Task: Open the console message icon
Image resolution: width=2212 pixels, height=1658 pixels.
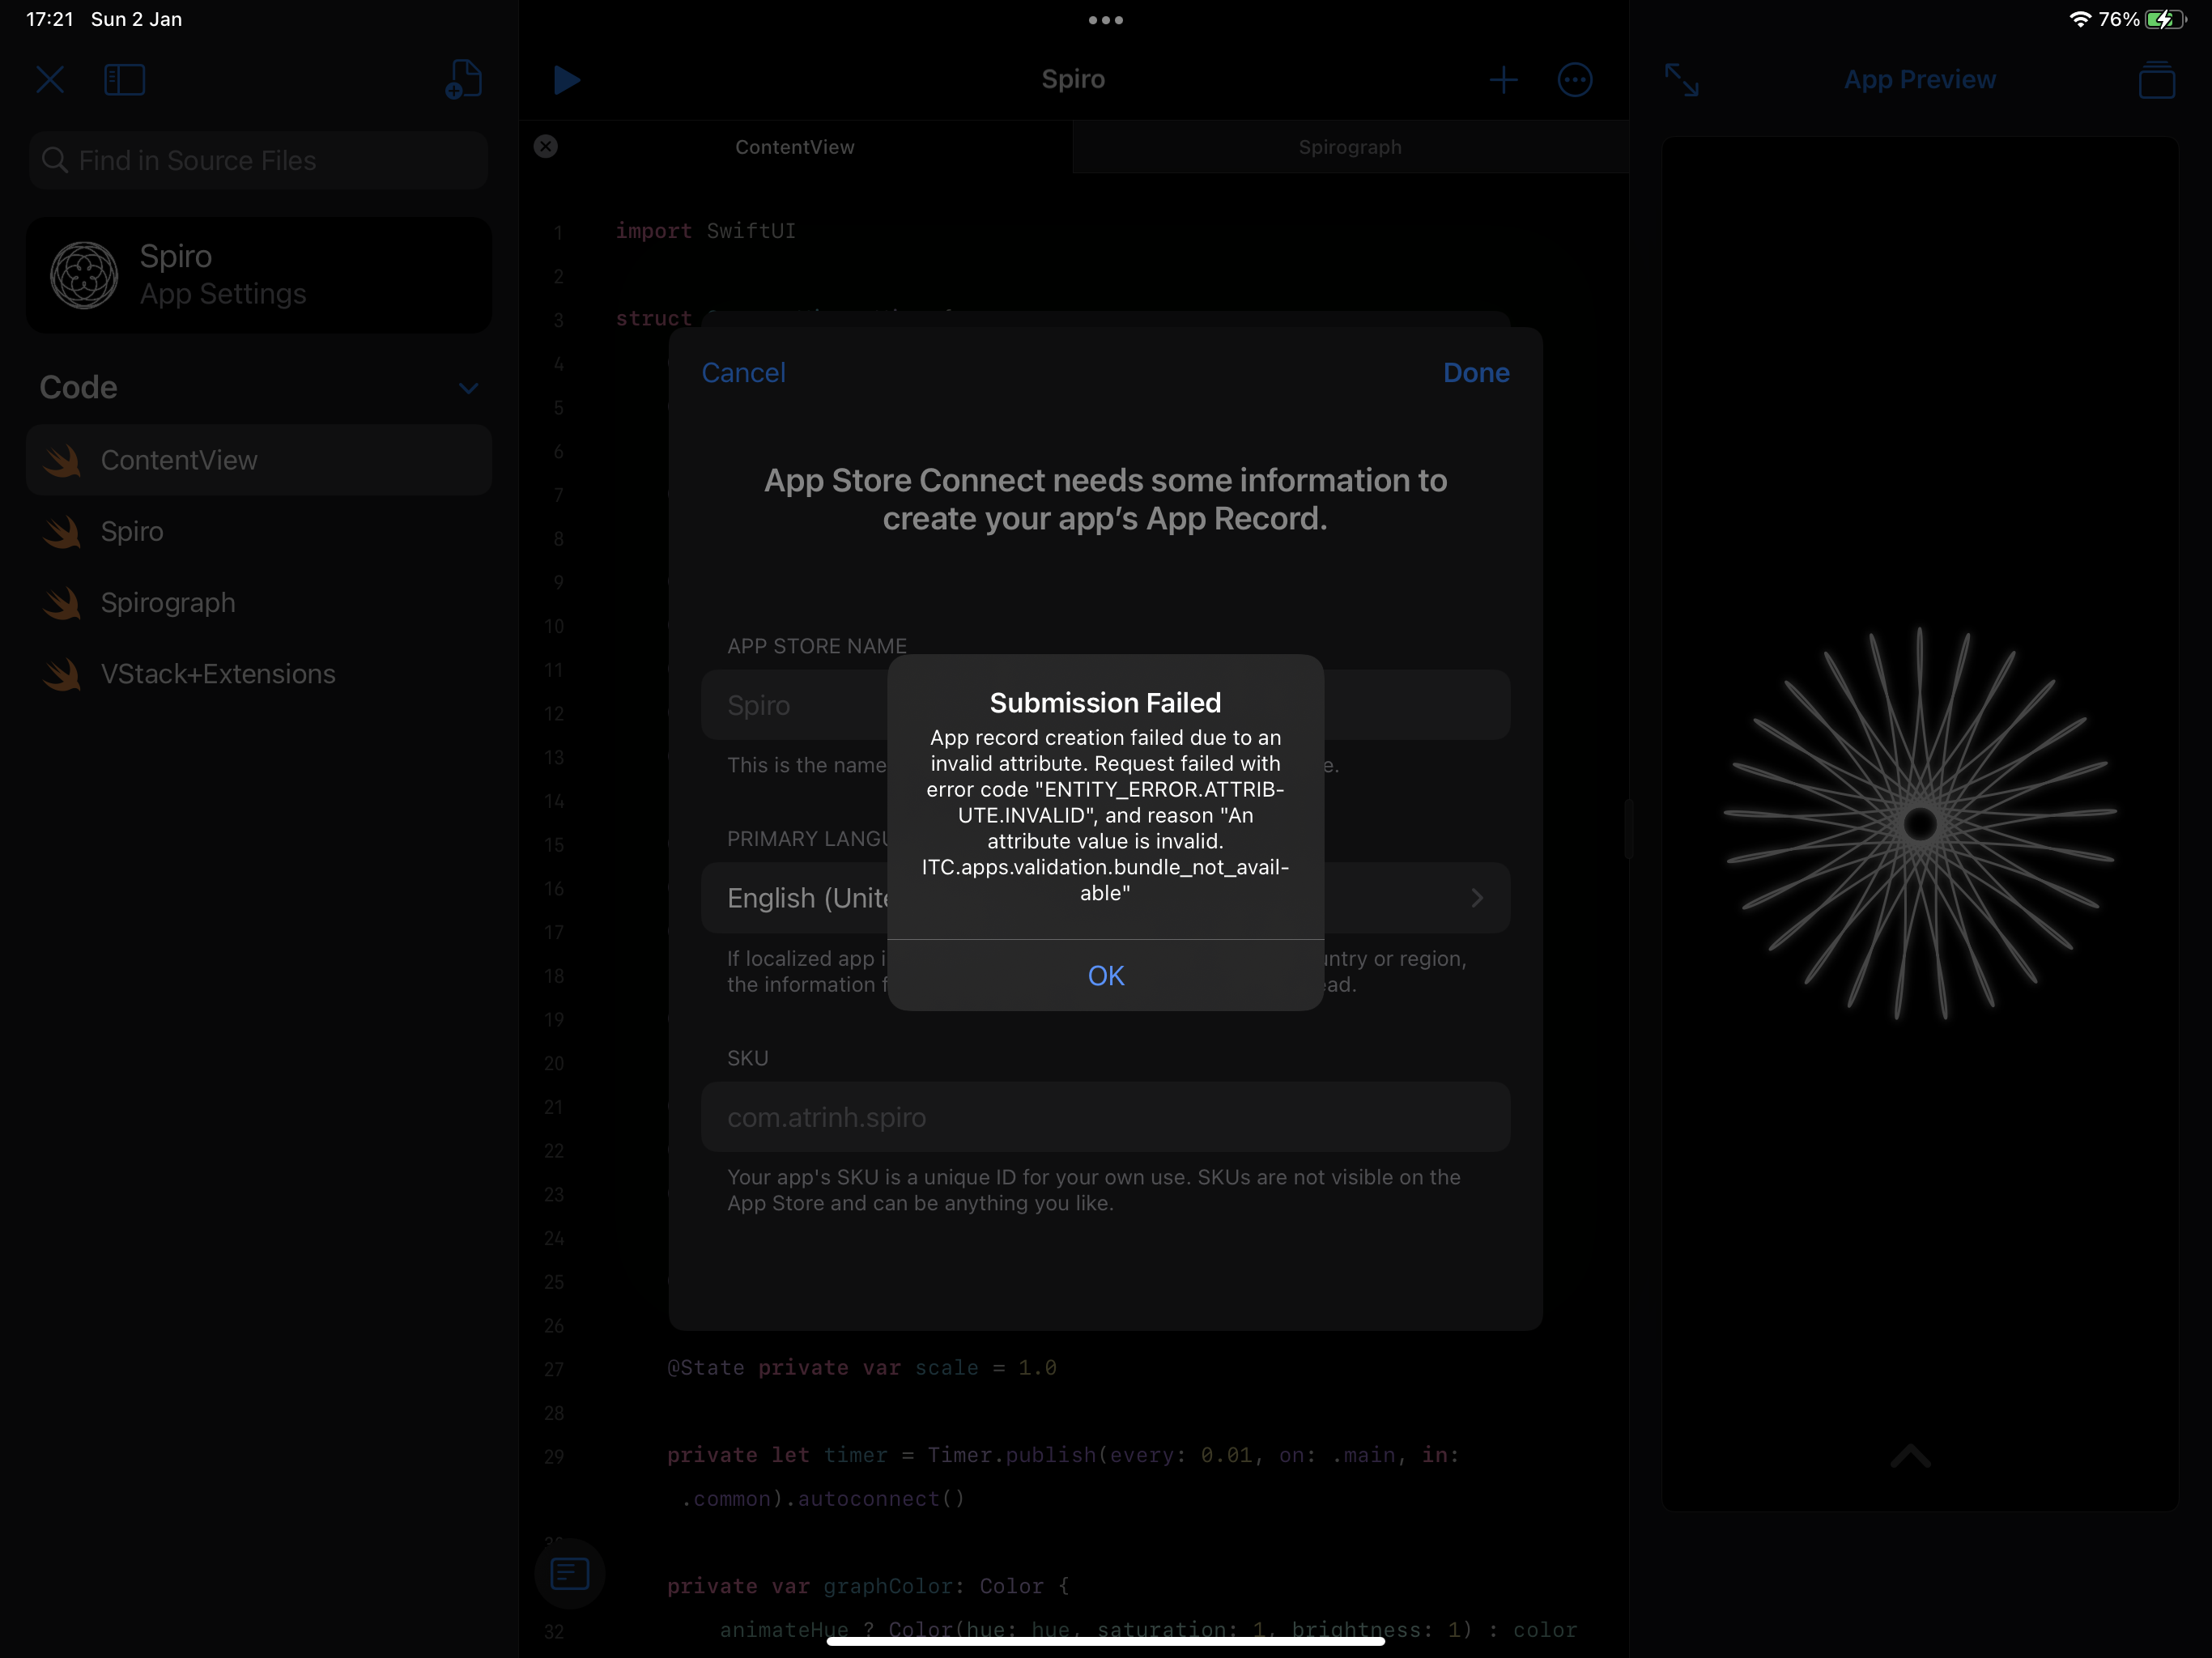Action: [x=569, y=1573]
